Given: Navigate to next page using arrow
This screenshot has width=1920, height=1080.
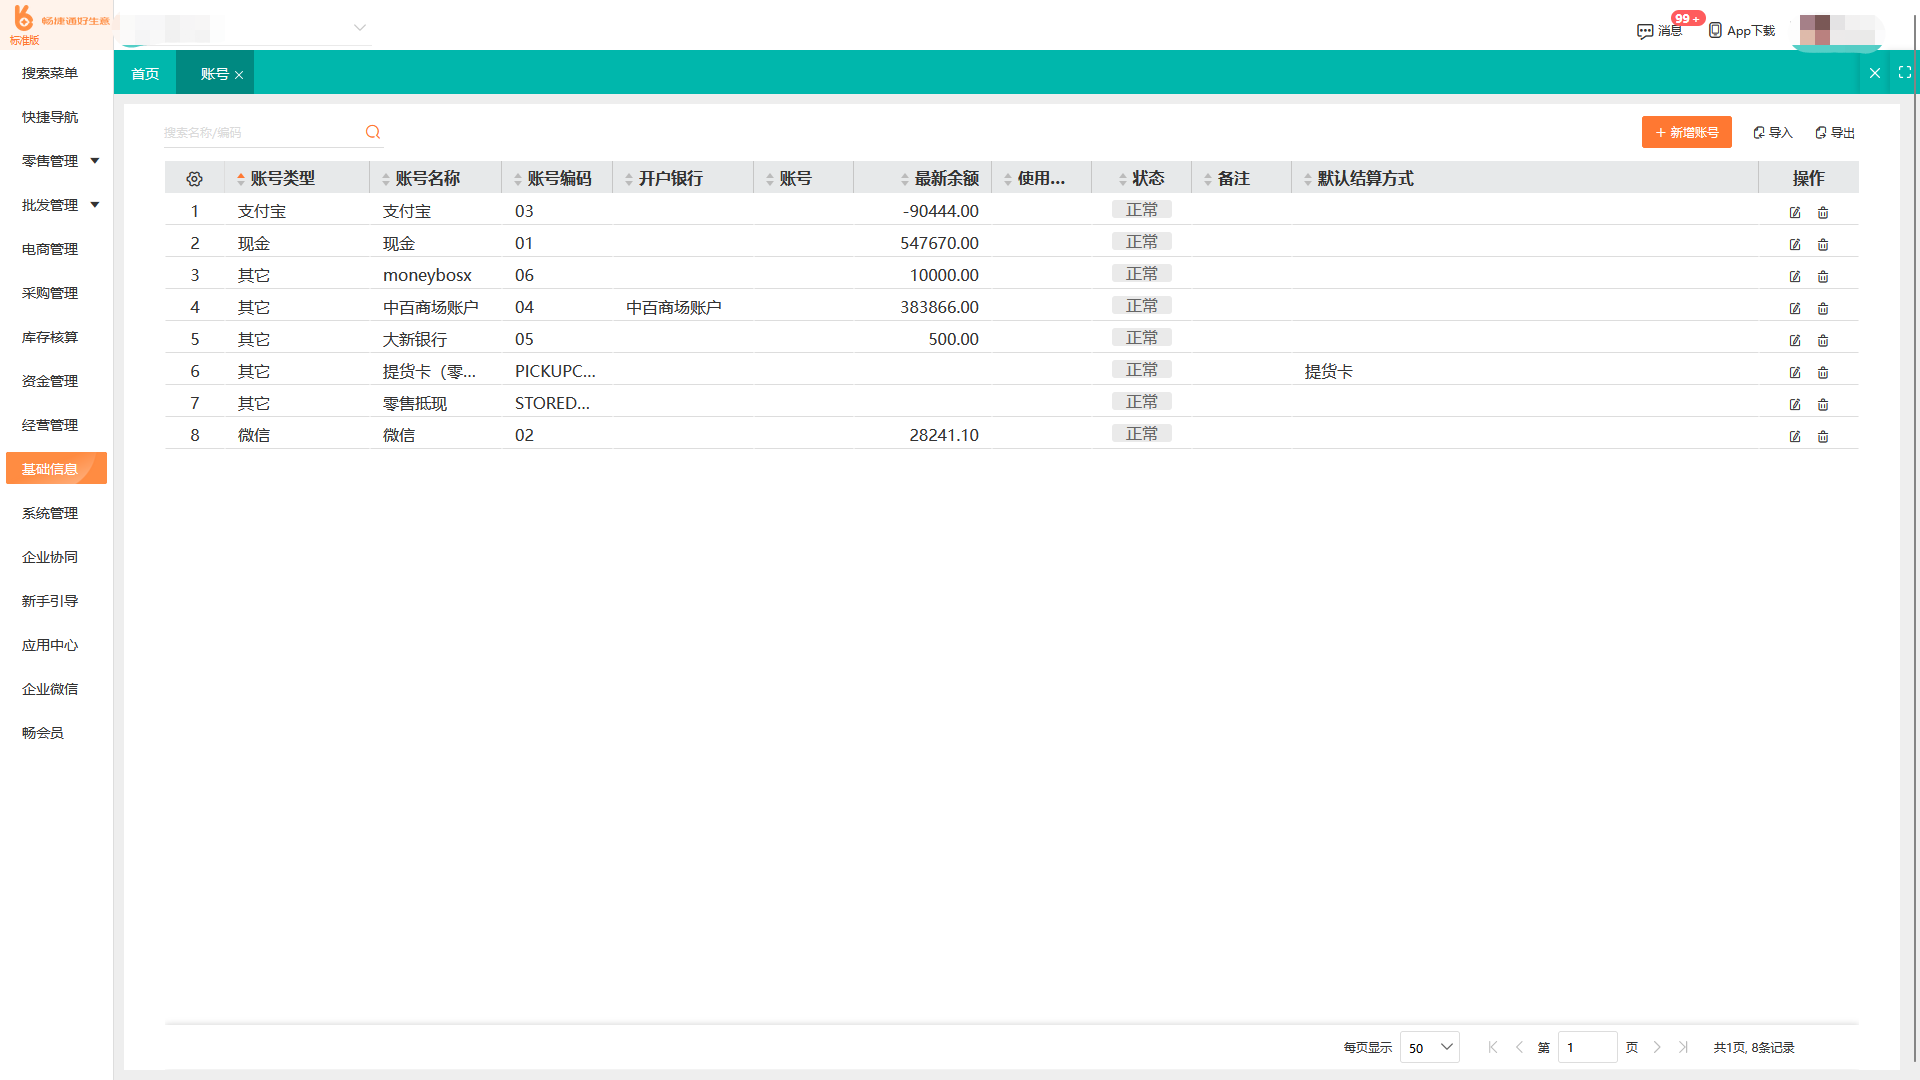Looking at the screenshot, I should (x=1659, y=1047).
